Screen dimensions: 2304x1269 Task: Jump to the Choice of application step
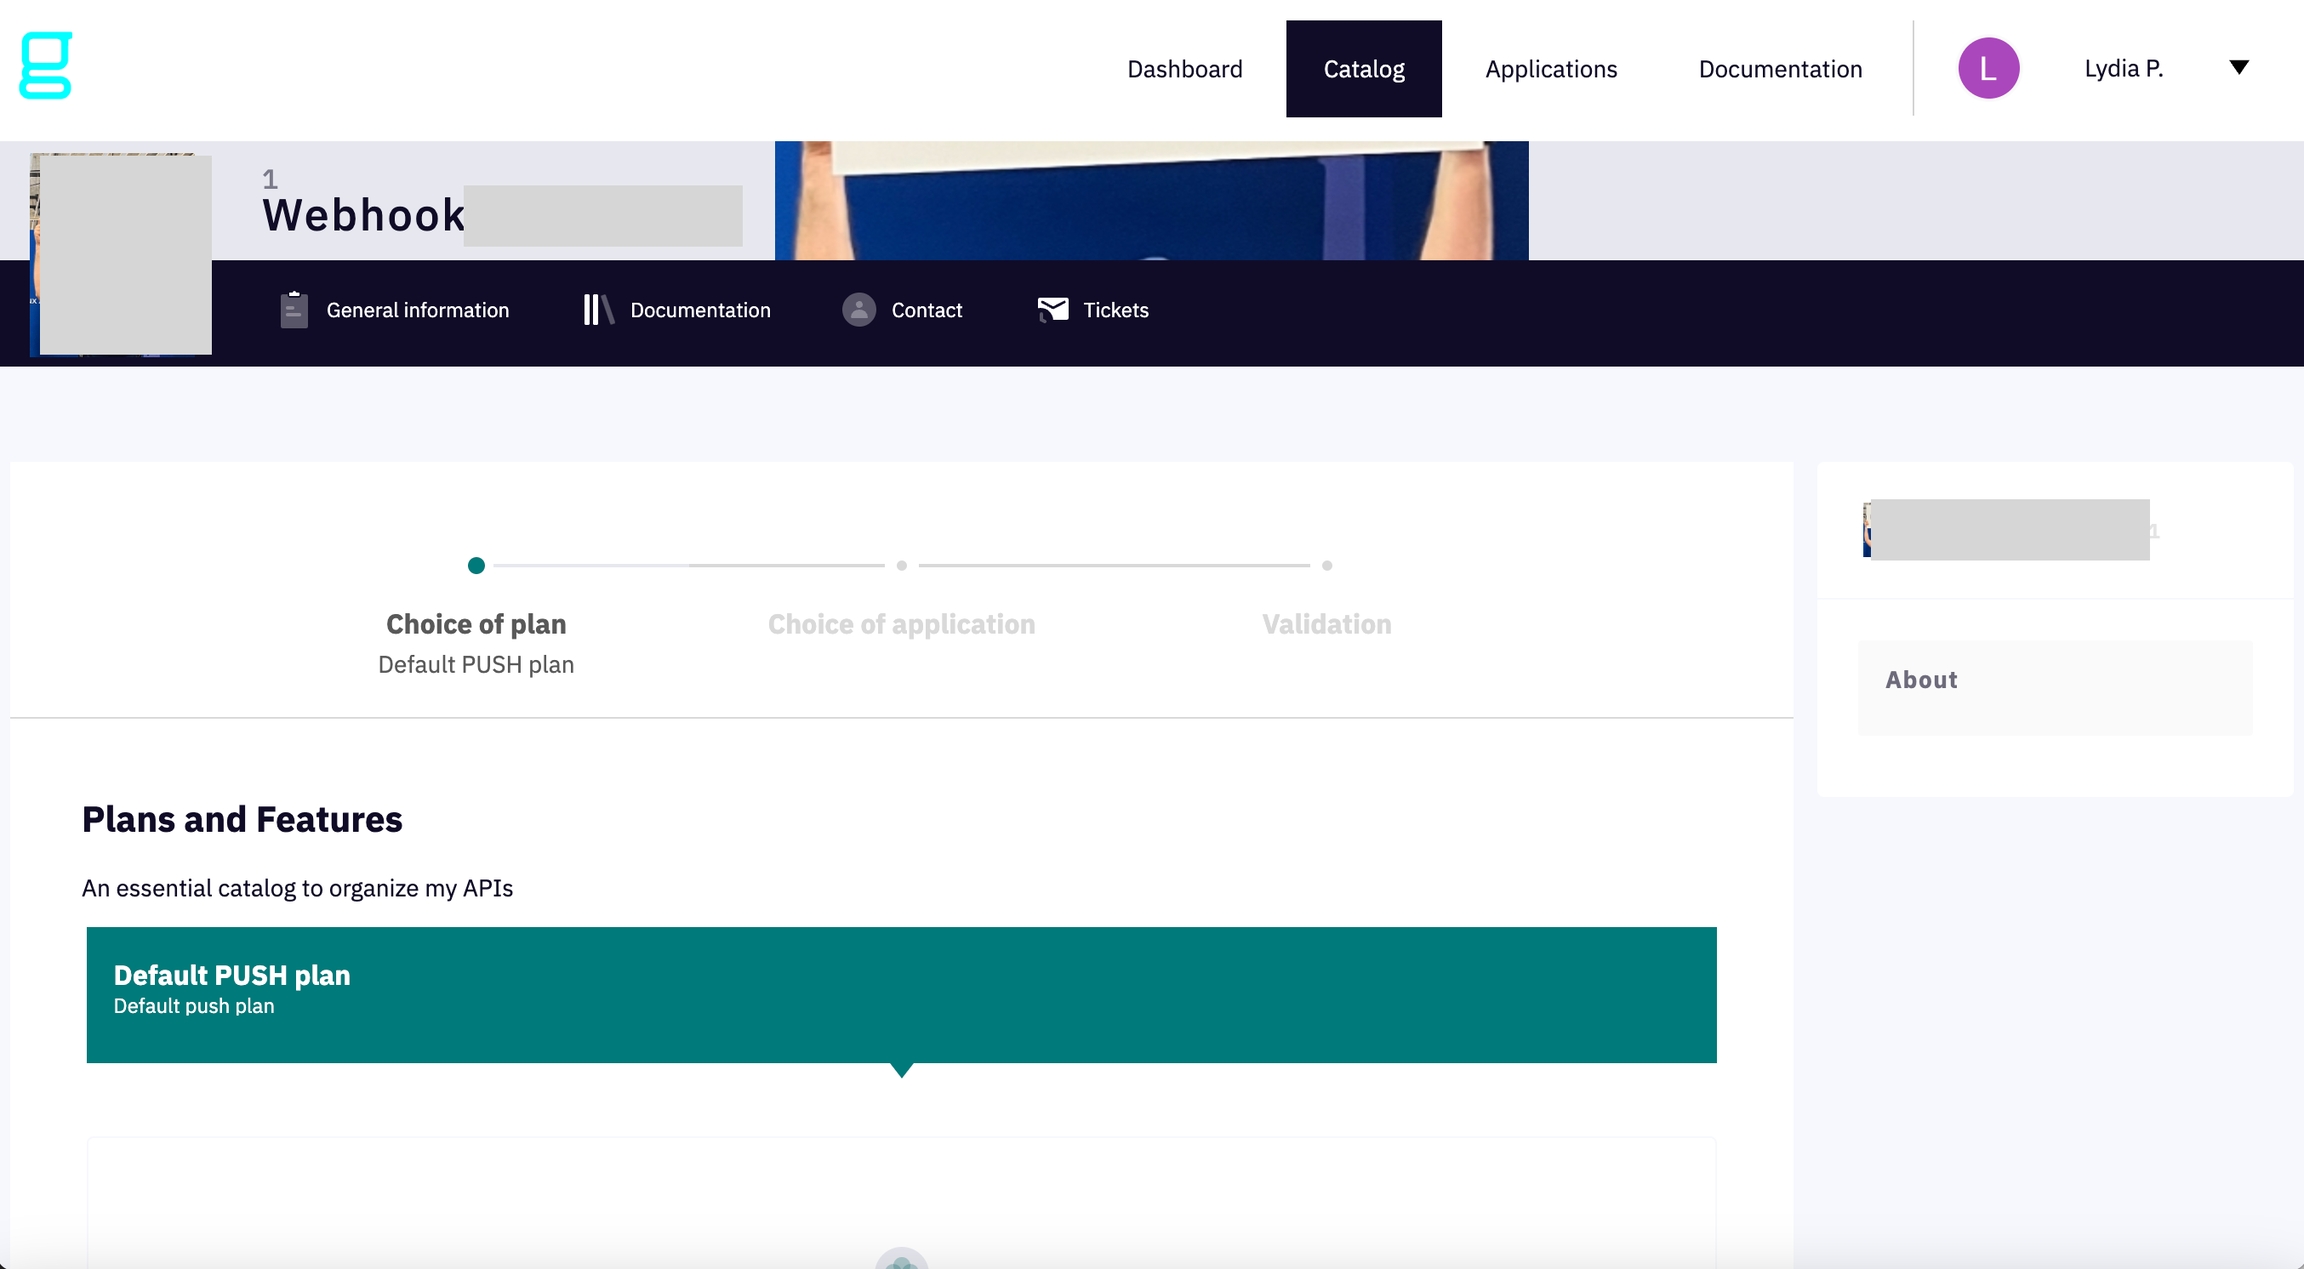point(901,624)
